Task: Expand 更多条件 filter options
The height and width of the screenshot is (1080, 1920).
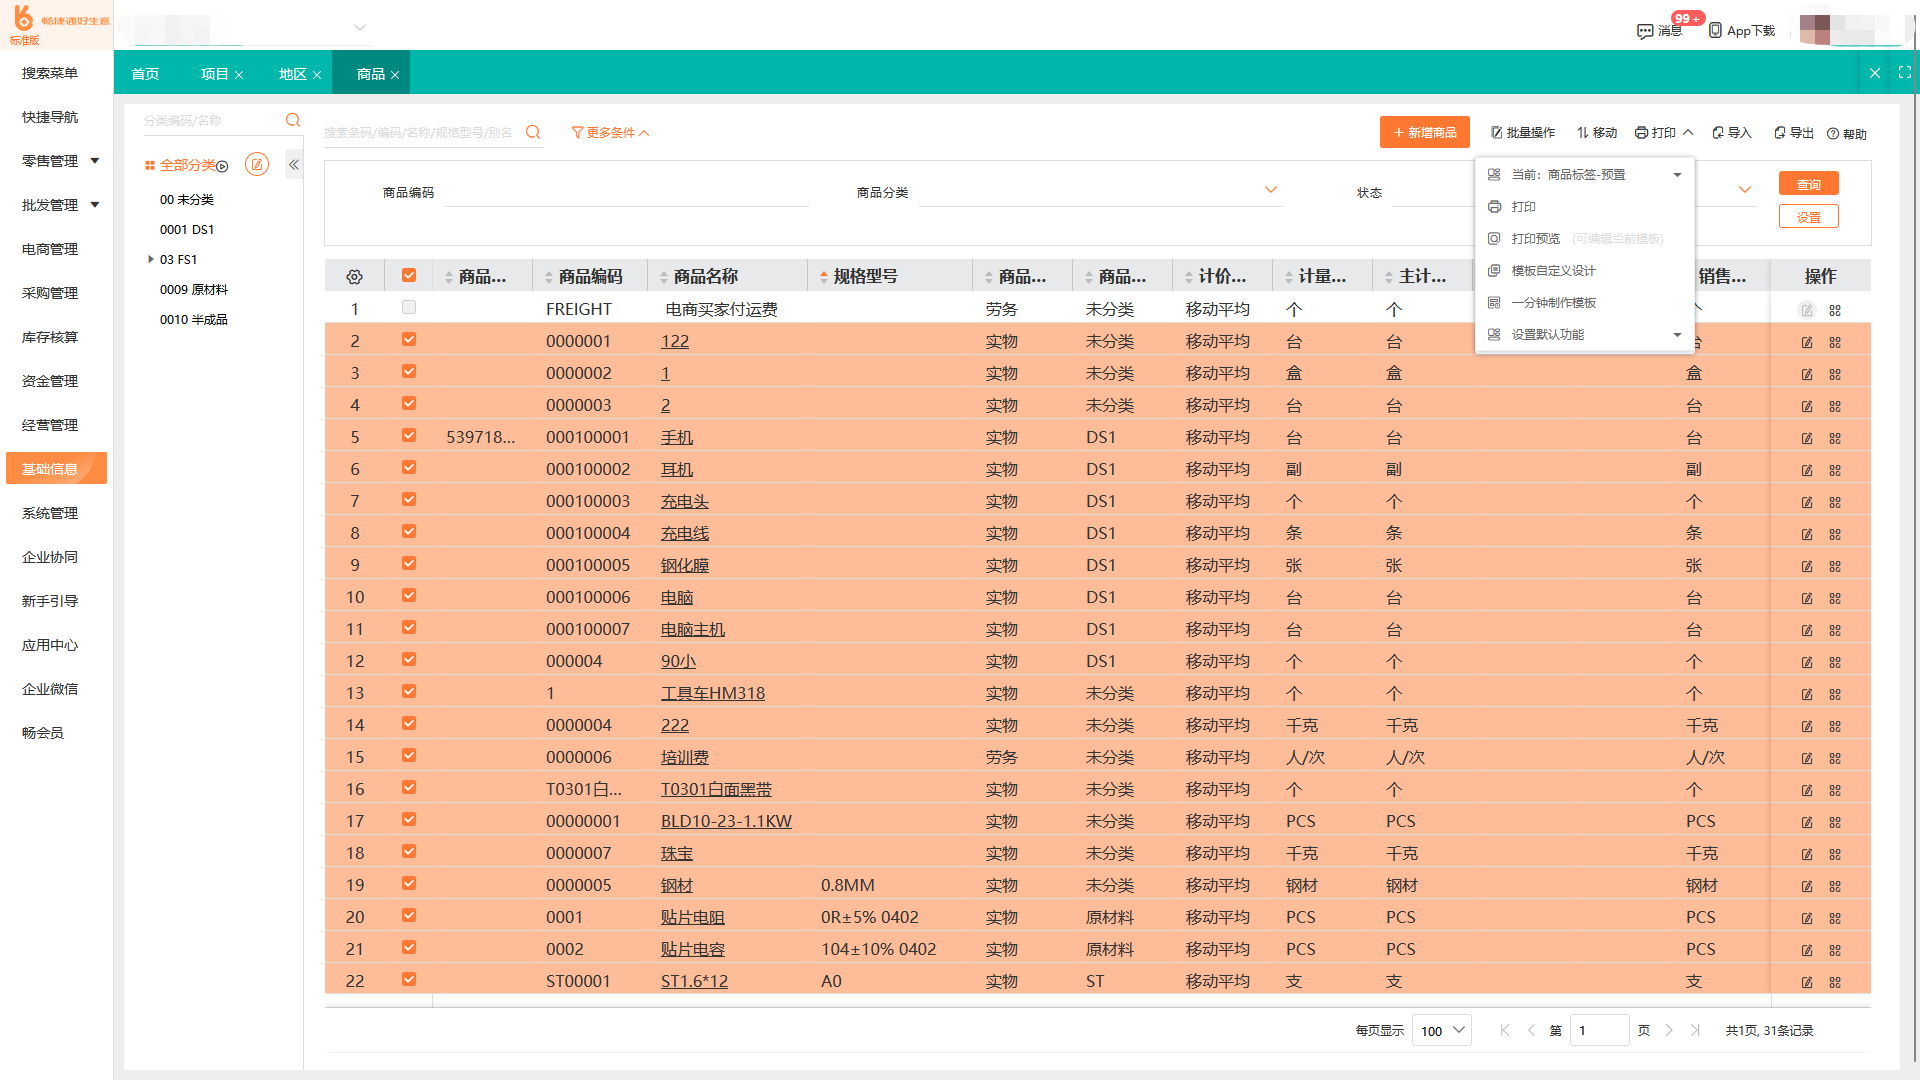Action: pyautogui.click(x=612, y=132)
